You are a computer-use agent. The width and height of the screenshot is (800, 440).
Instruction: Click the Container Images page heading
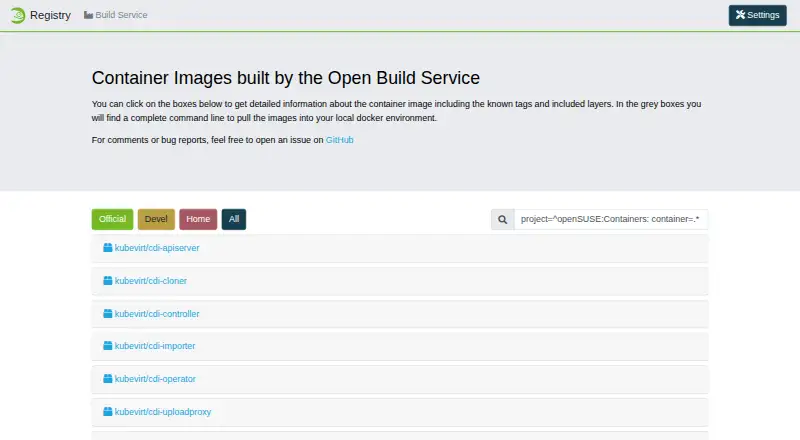tap(286, 78)
